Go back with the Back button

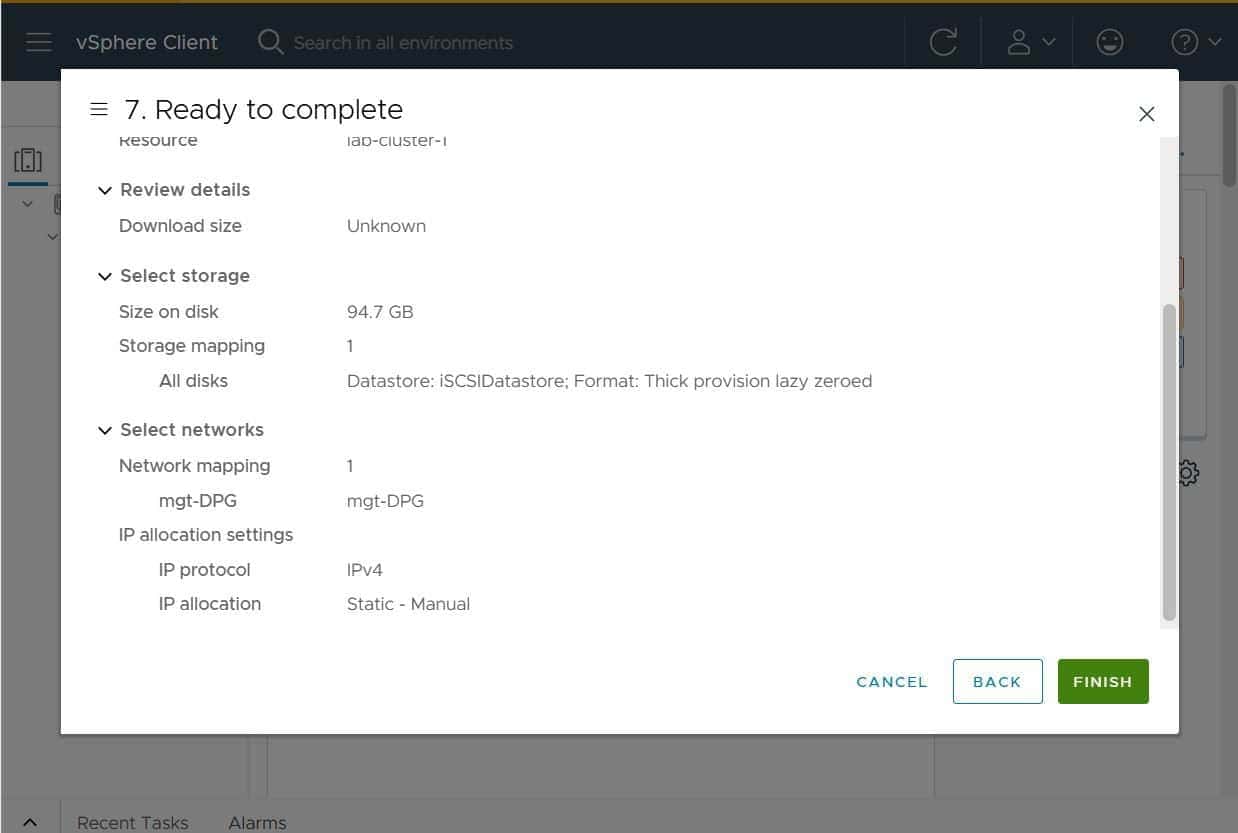point(997,681)
